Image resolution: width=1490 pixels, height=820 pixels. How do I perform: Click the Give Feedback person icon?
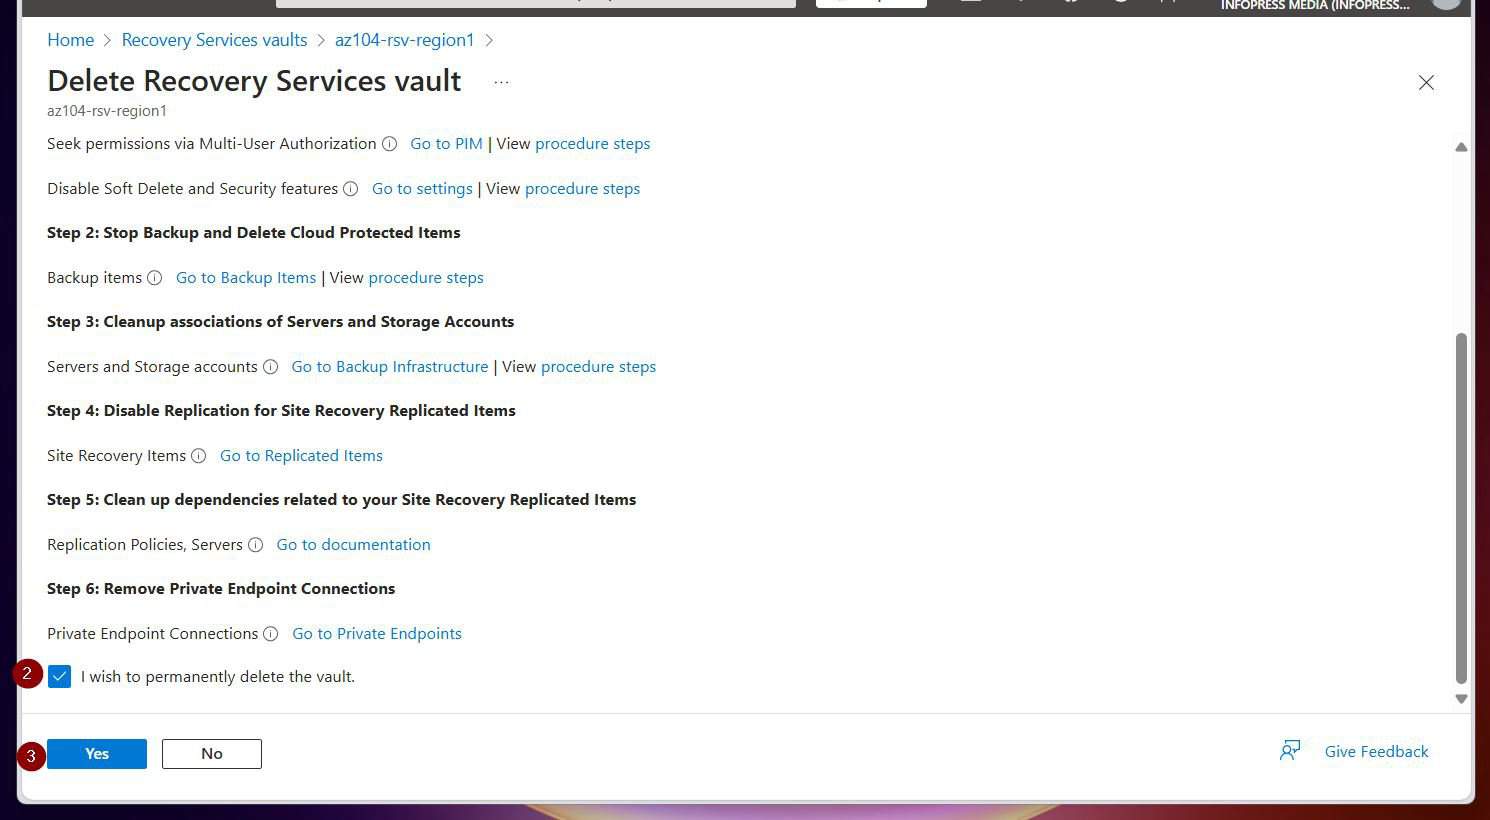tap(1290, 751)
